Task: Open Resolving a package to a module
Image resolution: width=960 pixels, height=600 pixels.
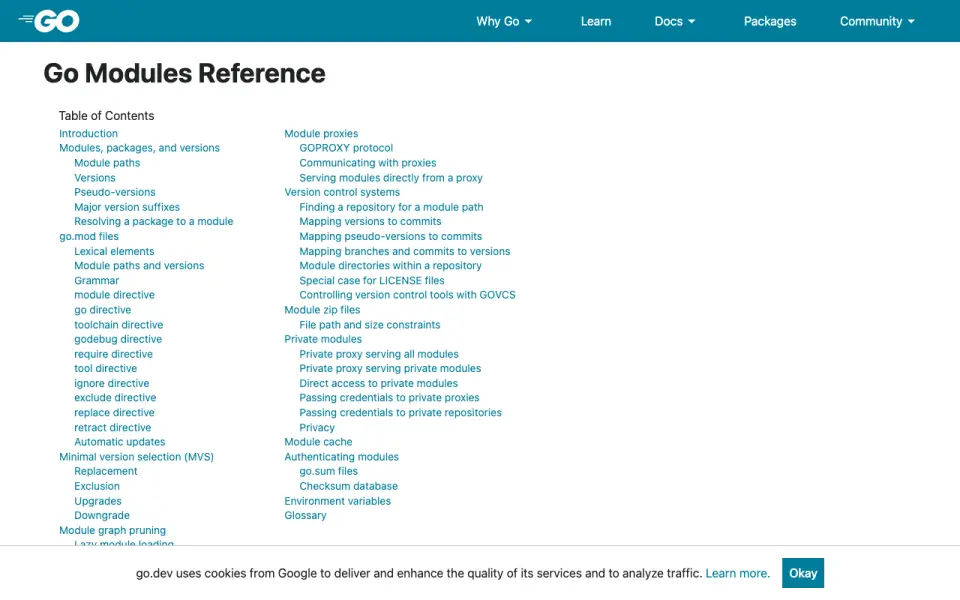Action: click(154, 222)
